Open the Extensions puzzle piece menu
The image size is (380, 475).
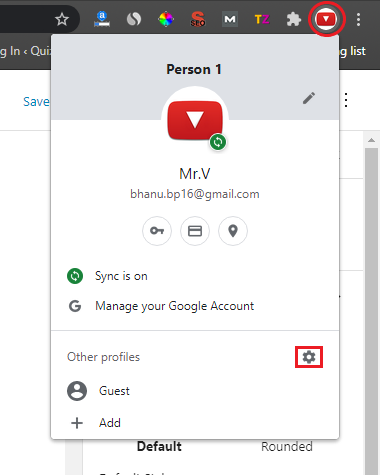click(x=294, y=19)
